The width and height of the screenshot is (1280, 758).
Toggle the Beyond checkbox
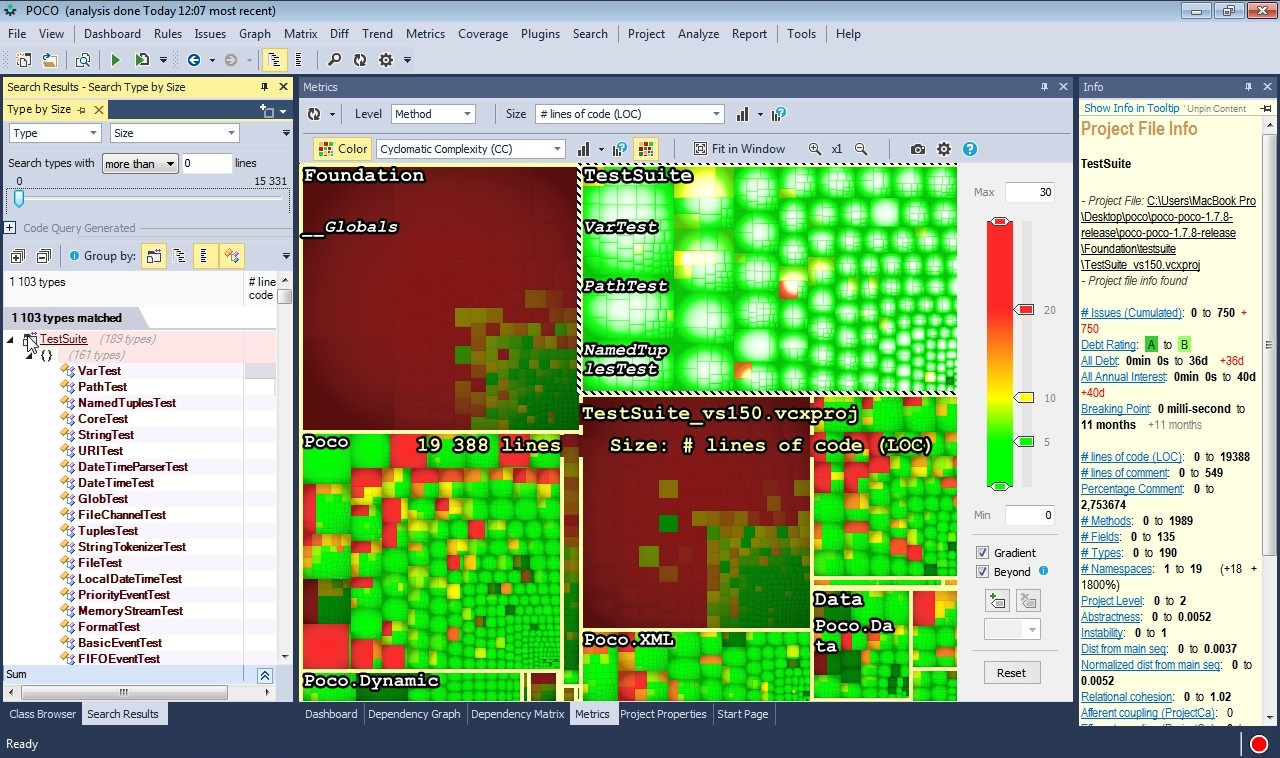(982, 572)
